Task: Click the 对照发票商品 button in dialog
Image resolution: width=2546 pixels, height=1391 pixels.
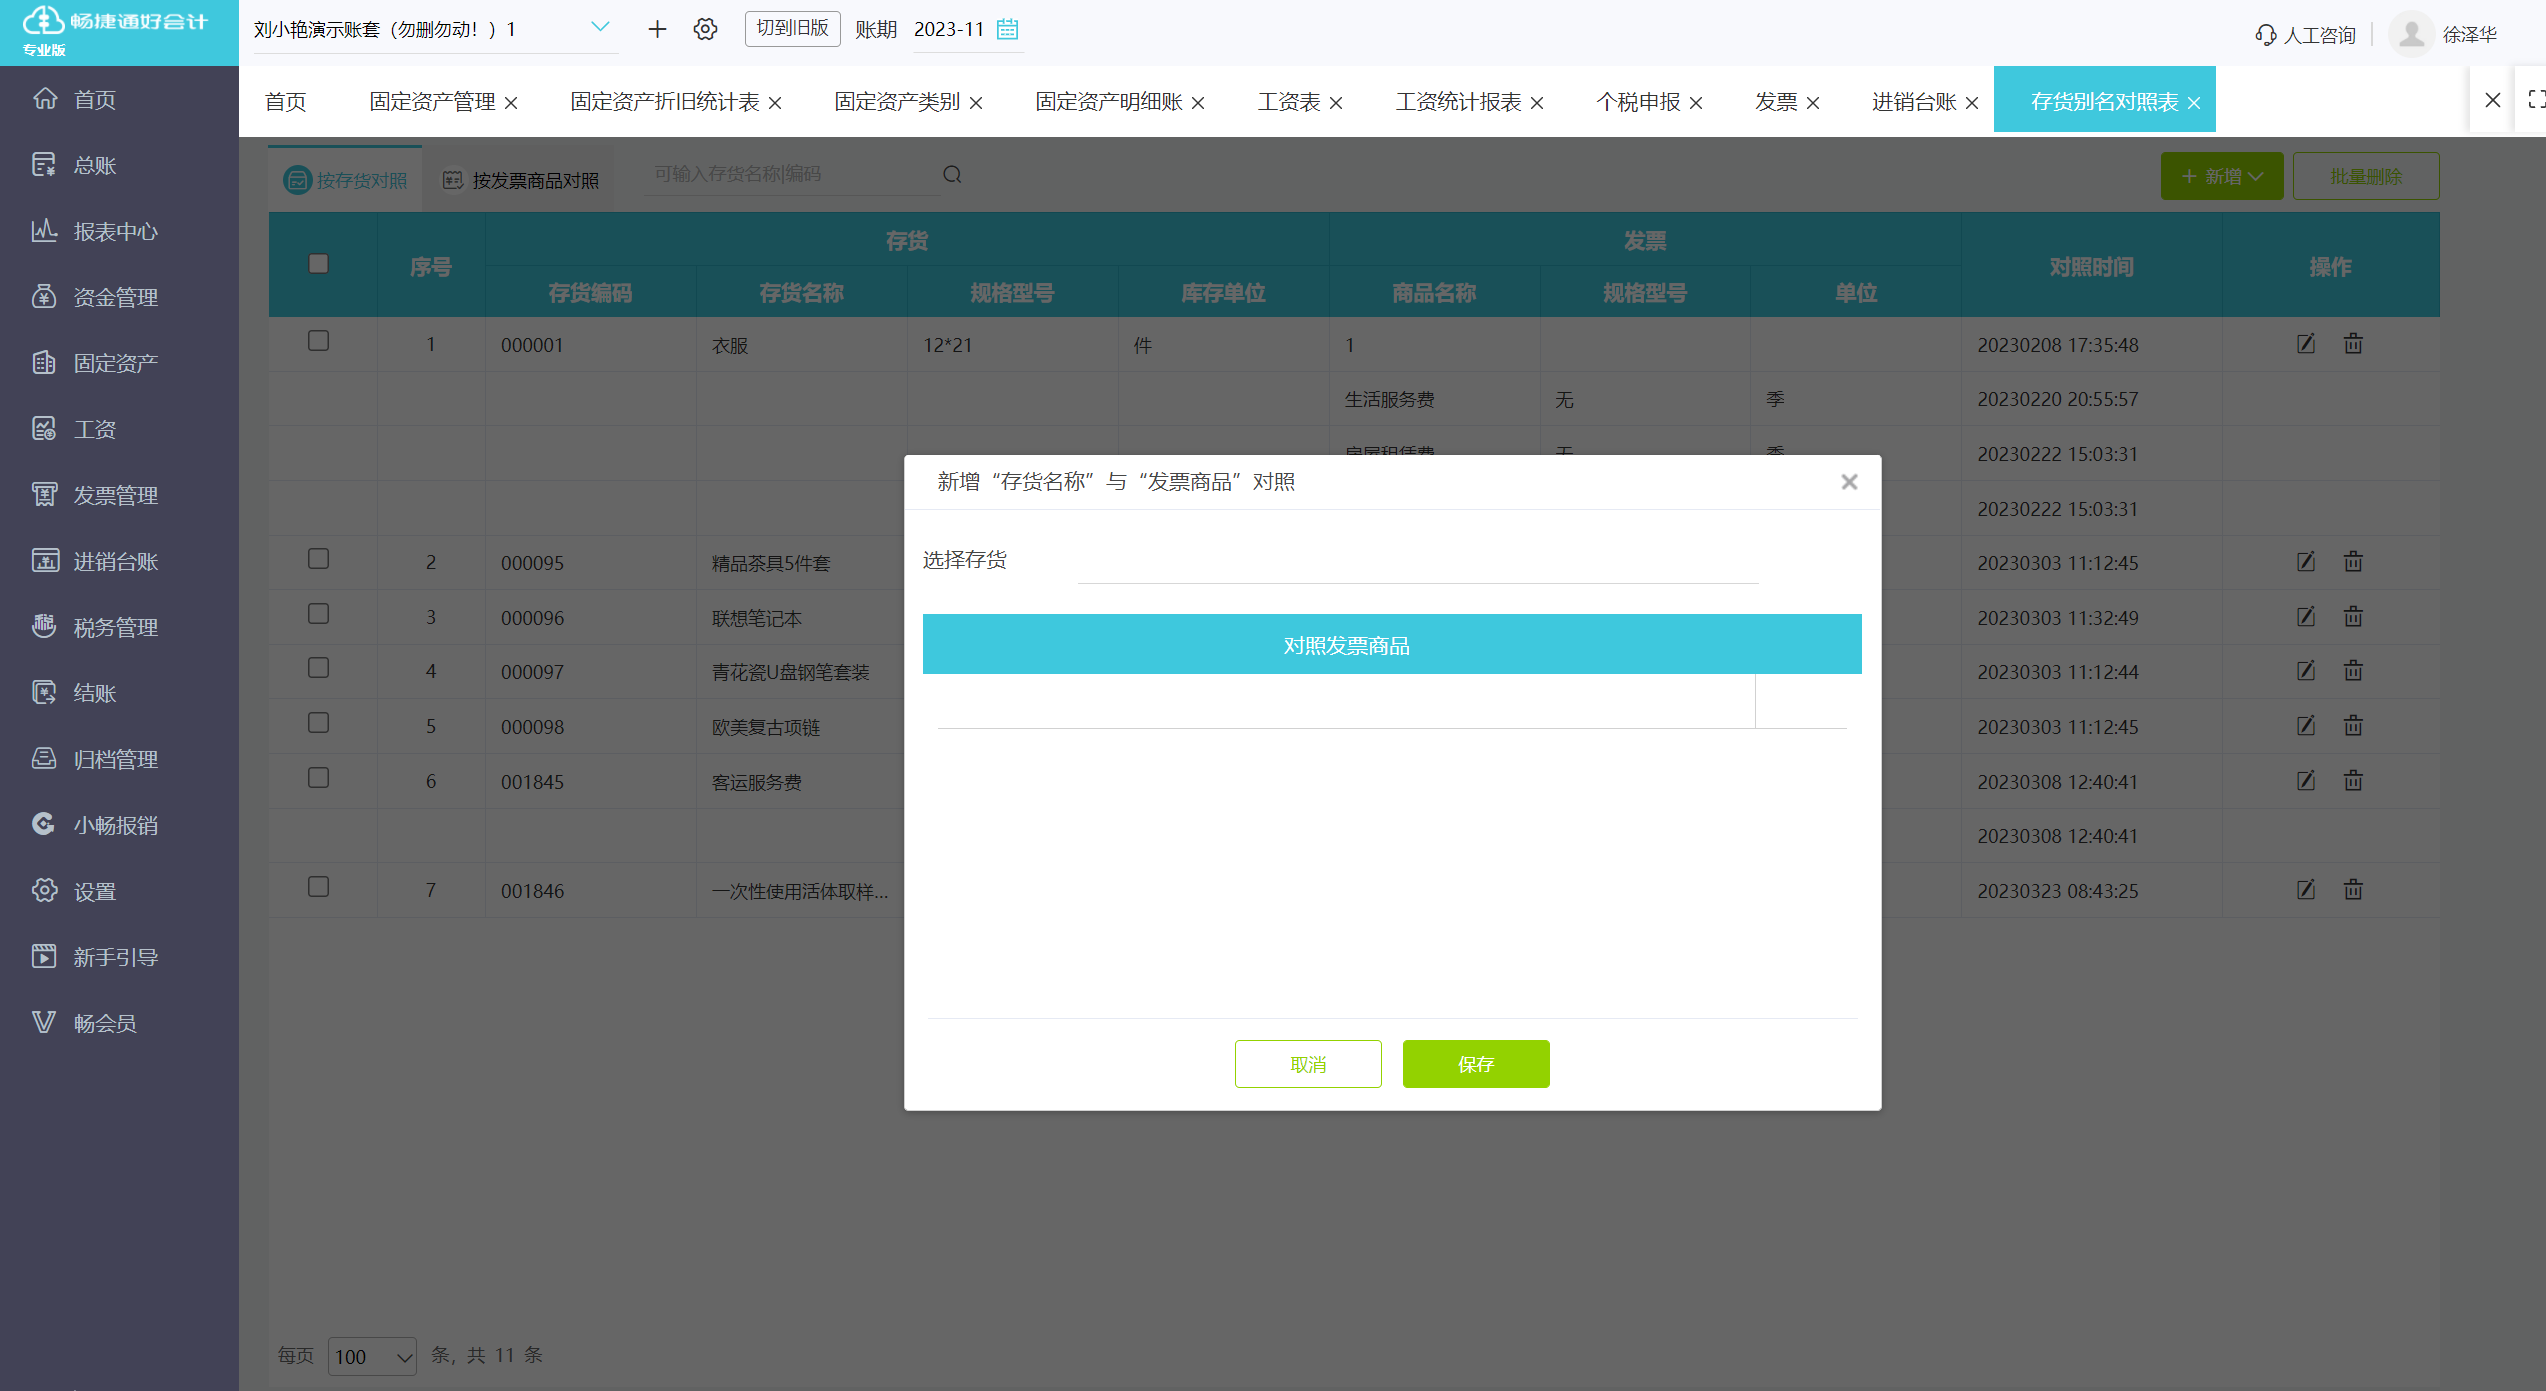Action: click(x=1392, y=644)
